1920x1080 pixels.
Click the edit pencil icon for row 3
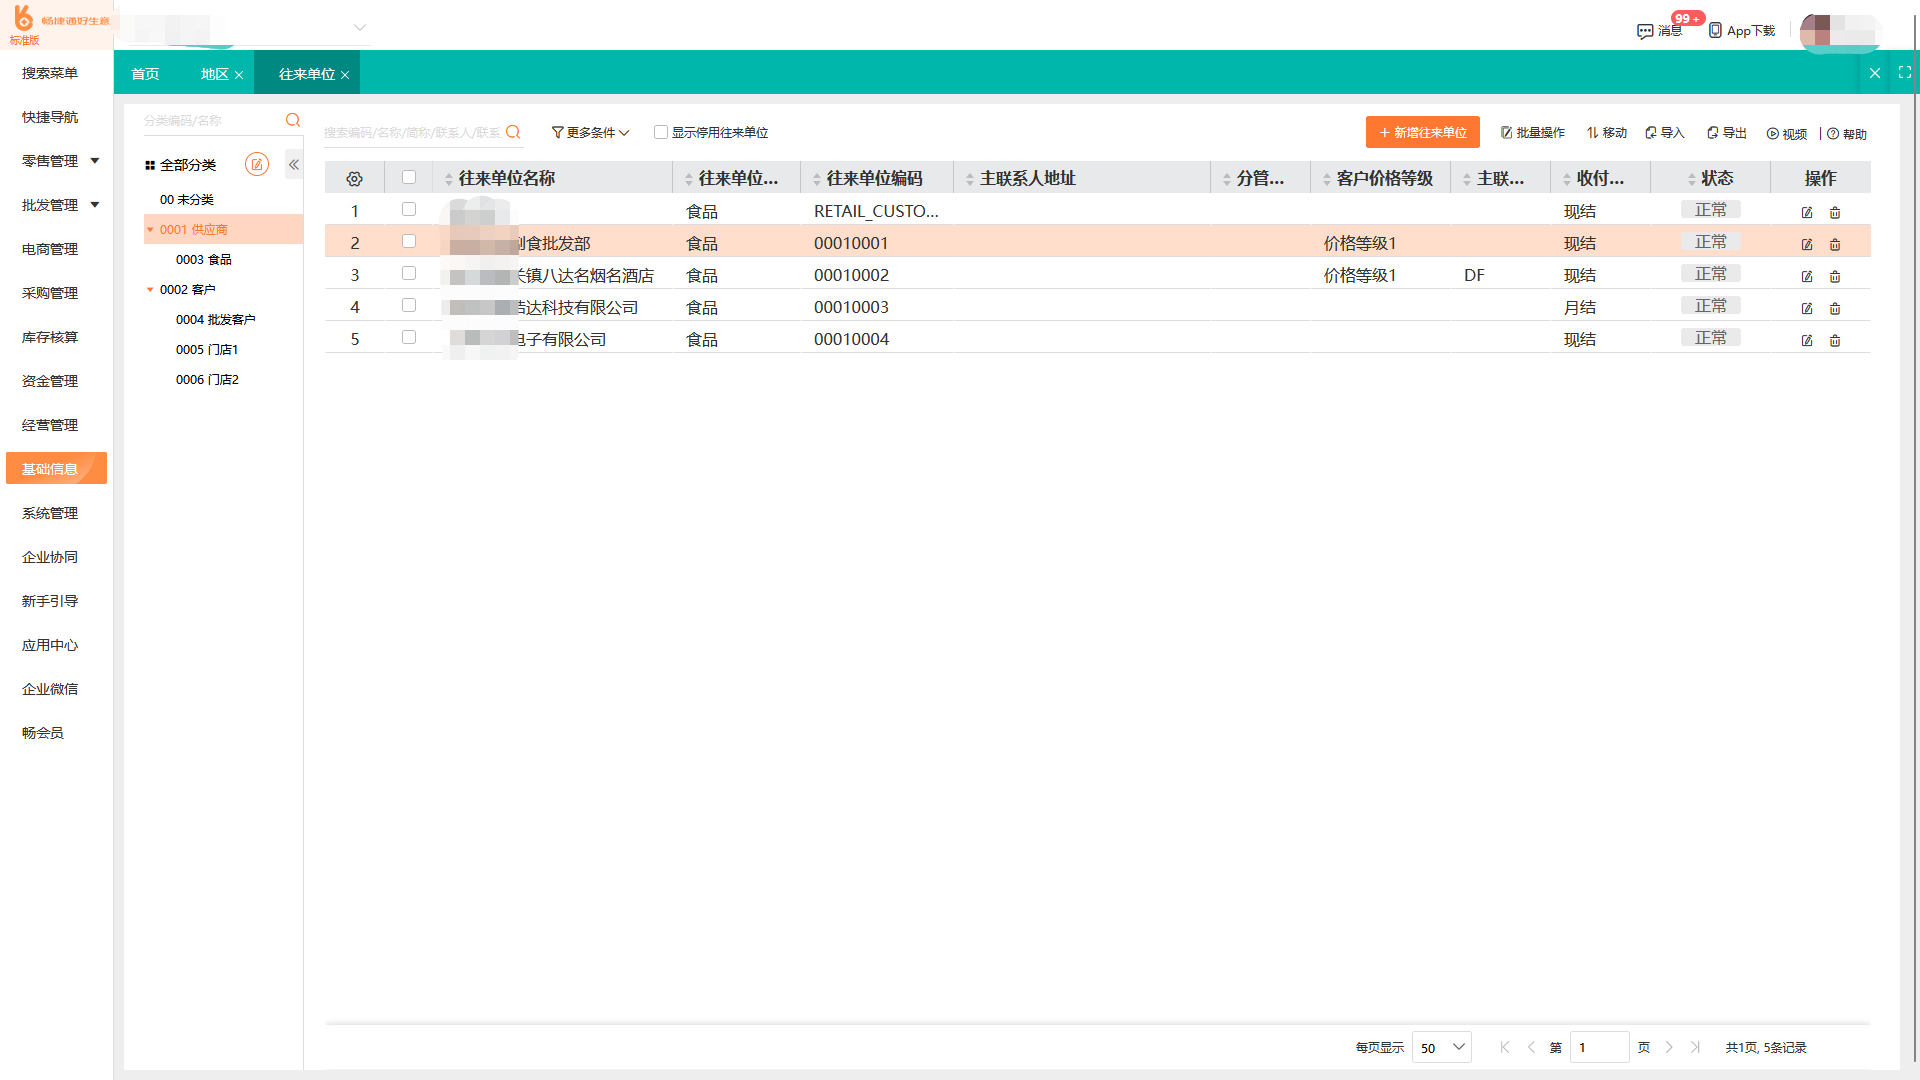tap(1805, 274)
